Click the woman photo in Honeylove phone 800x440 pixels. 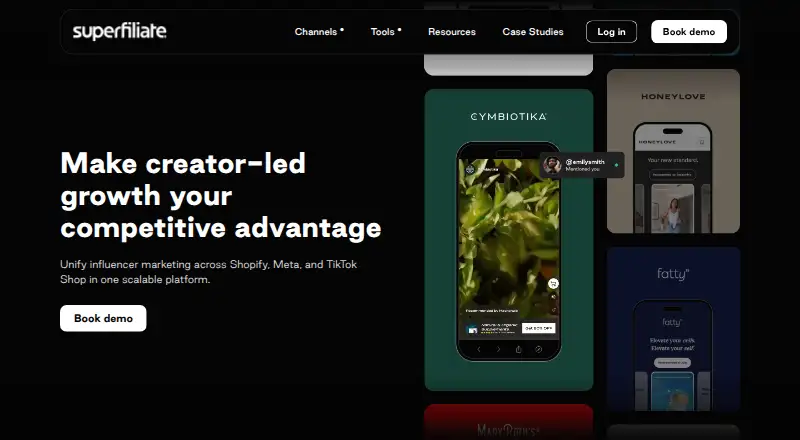click(x=672, y=208)
